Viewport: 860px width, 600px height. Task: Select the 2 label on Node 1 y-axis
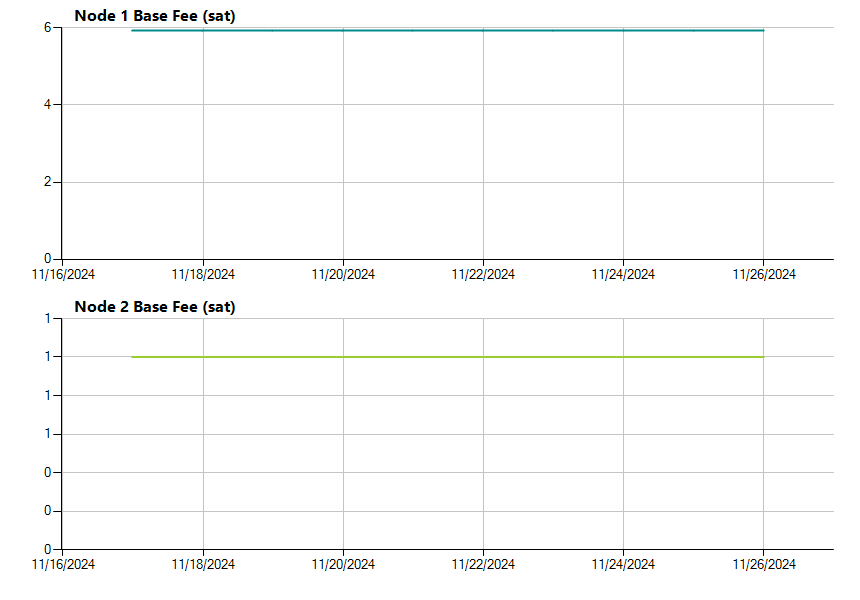tap(46, 182)
